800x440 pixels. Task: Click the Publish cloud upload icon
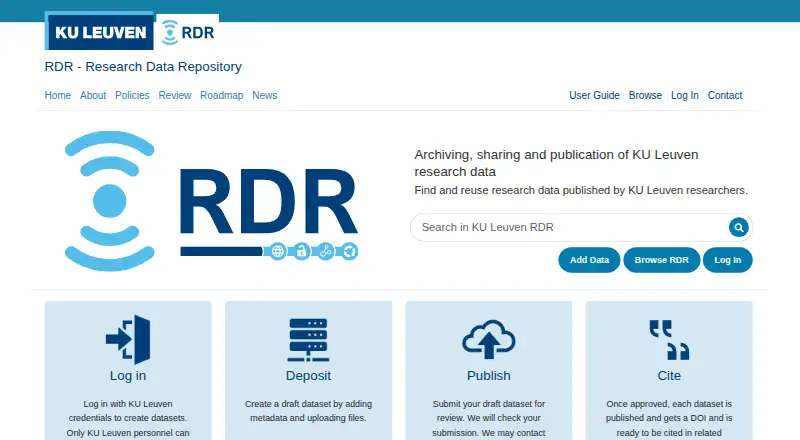[x=489, y=339]
